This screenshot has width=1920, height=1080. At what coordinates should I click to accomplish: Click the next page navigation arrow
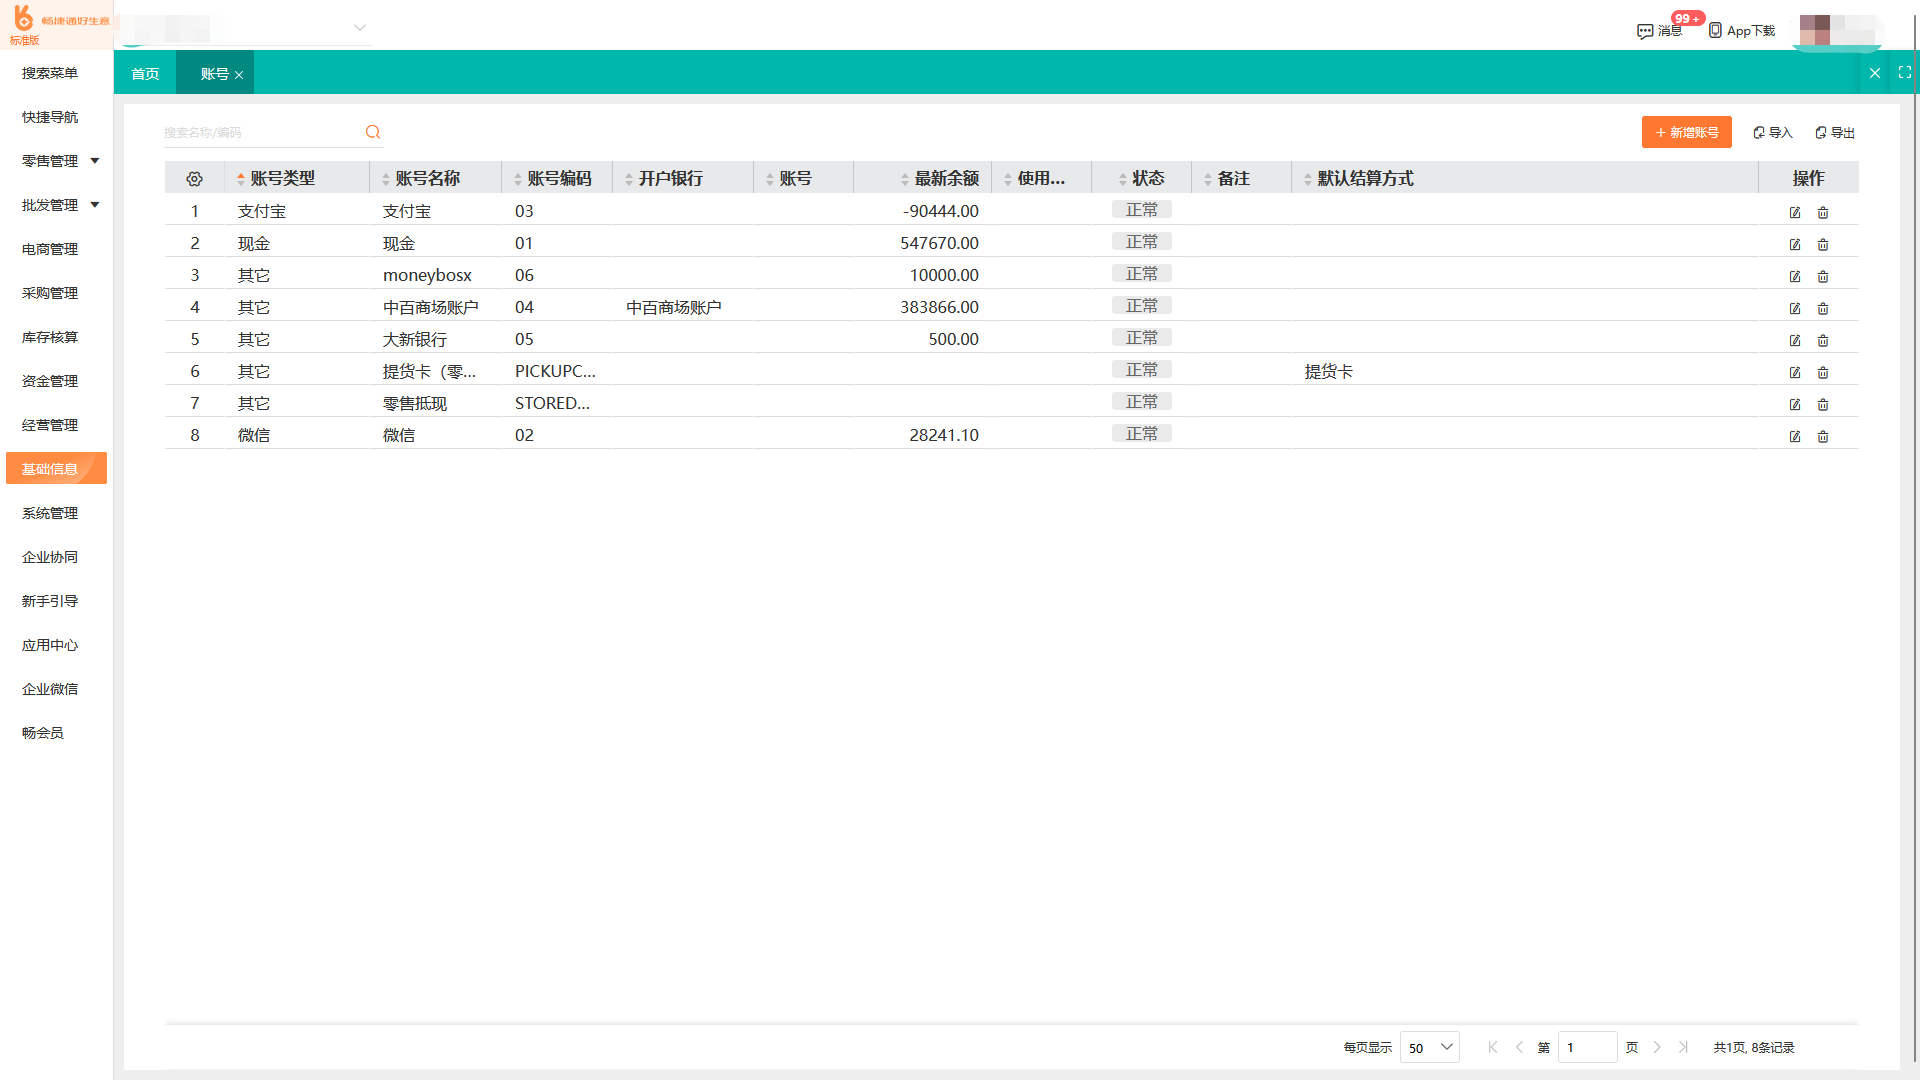(1658, 1047)
